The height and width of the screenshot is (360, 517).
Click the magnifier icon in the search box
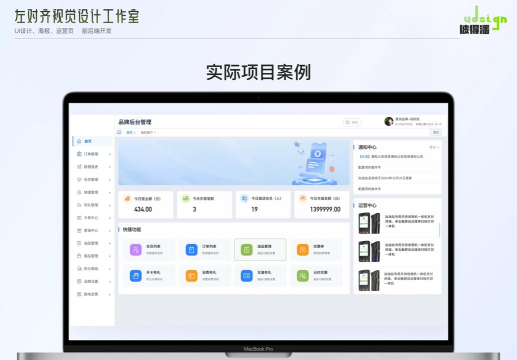pyautogui.click(x=348, y=122)
